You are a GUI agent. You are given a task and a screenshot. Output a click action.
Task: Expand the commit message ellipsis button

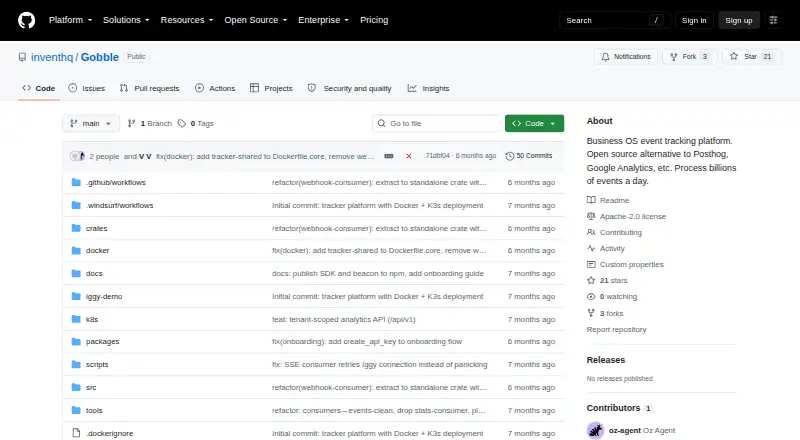click(x=389, y=156)
